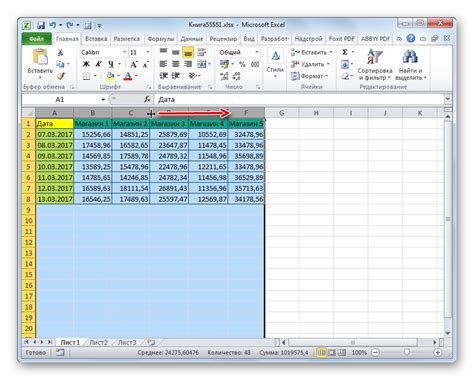Open the Calibri font name dropdown
The image size is (474, 380).
click(125, 52)
